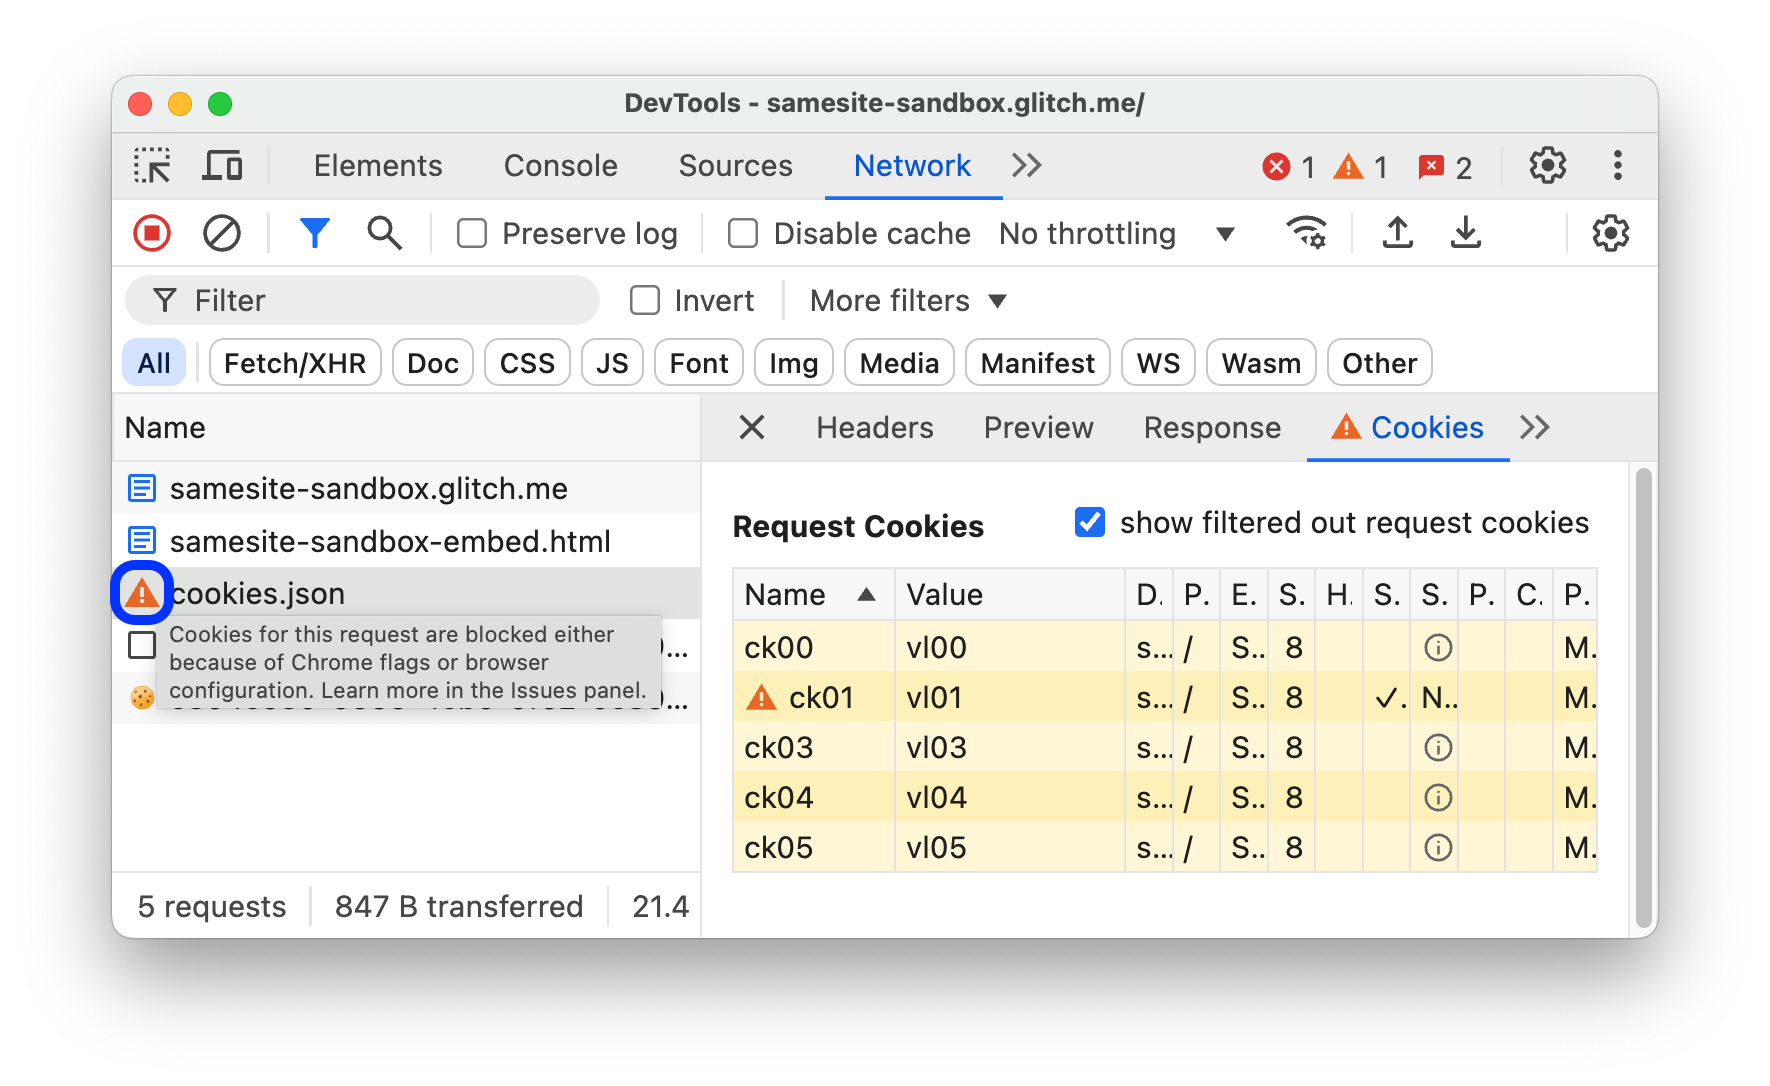
Task: Open the hidden panels chevron menu
Action: (1026, 166)
